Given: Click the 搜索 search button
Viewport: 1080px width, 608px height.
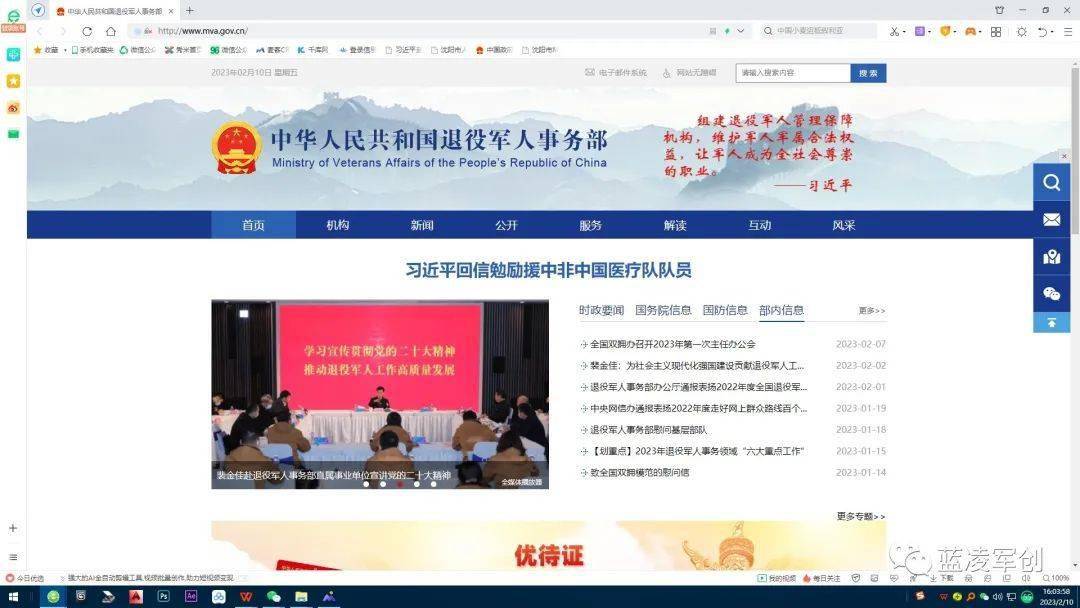Looking at the screenshot, I should (867, 72).
